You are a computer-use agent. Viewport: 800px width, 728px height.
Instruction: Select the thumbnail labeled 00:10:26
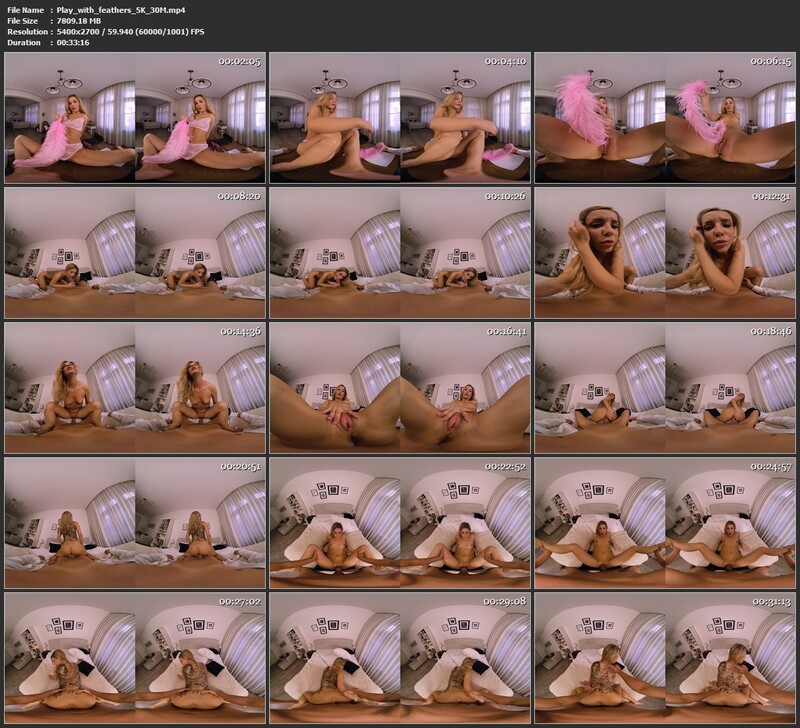click(x=400, y=252)
